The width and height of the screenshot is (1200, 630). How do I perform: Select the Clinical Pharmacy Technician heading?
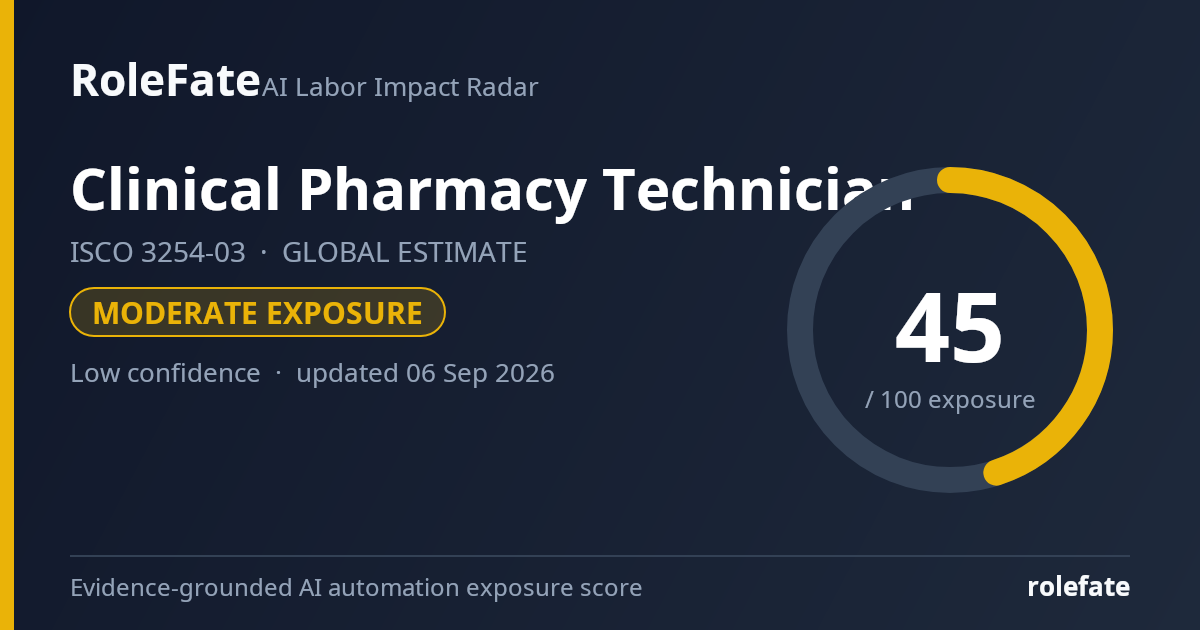(x=492, y=190)
